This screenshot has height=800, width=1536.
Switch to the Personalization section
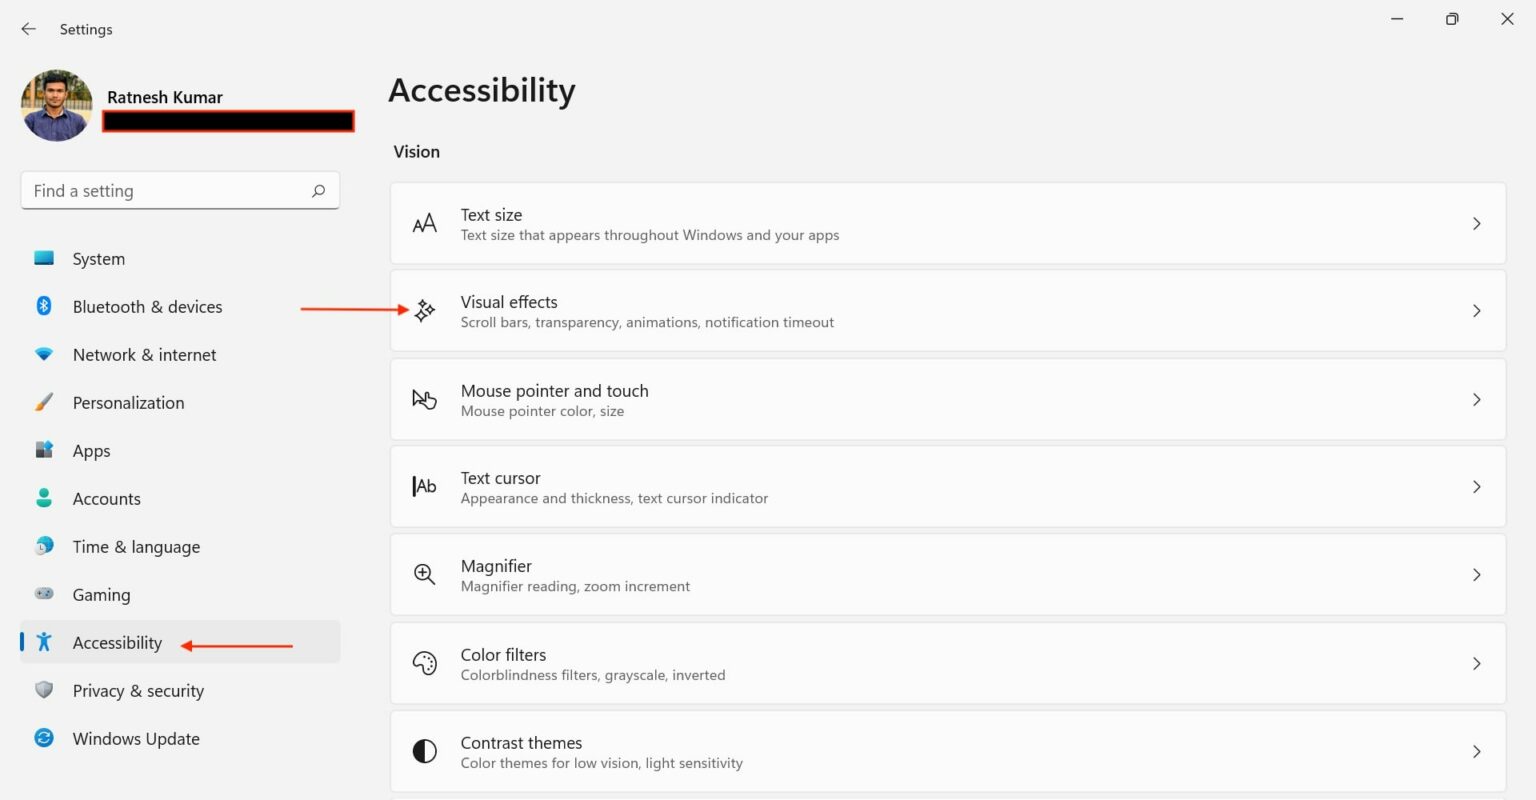tap(128, 403)
